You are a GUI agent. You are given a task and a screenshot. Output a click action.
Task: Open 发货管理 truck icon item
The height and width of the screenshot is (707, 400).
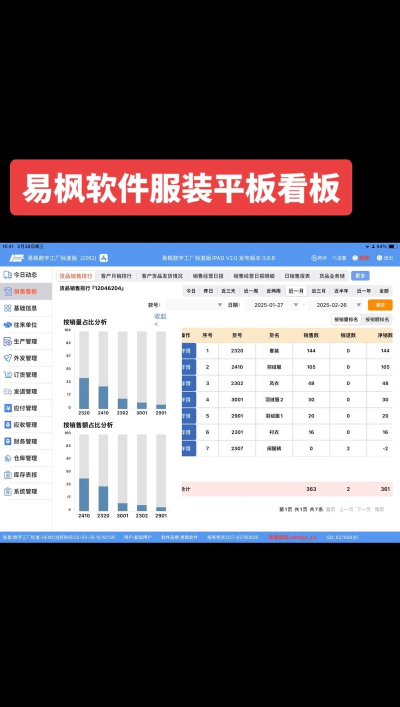point(25,391)
